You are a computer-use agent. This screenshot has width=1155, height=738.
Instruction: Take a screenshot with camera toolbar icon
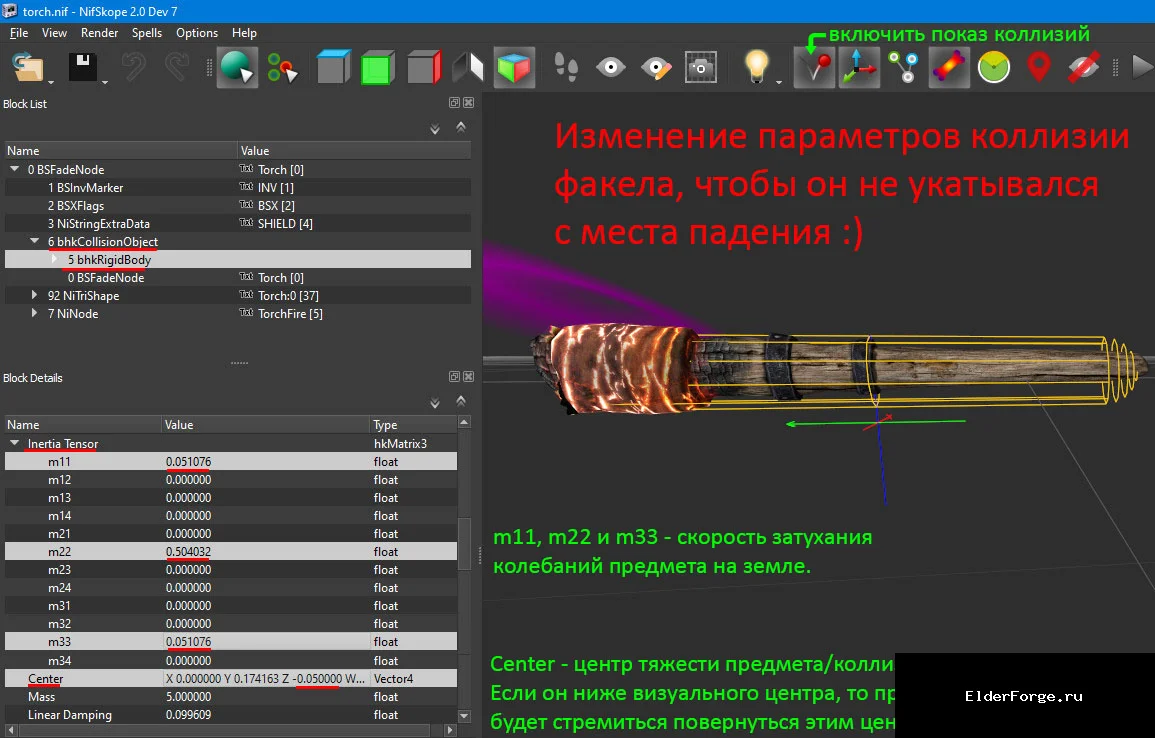point(700,67)
